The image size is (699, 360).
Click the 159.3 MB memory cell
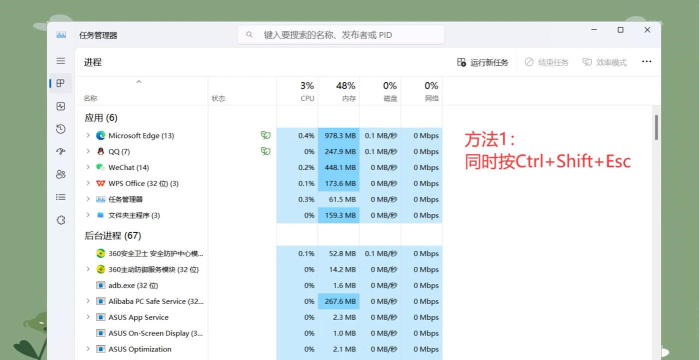point(339,215)
